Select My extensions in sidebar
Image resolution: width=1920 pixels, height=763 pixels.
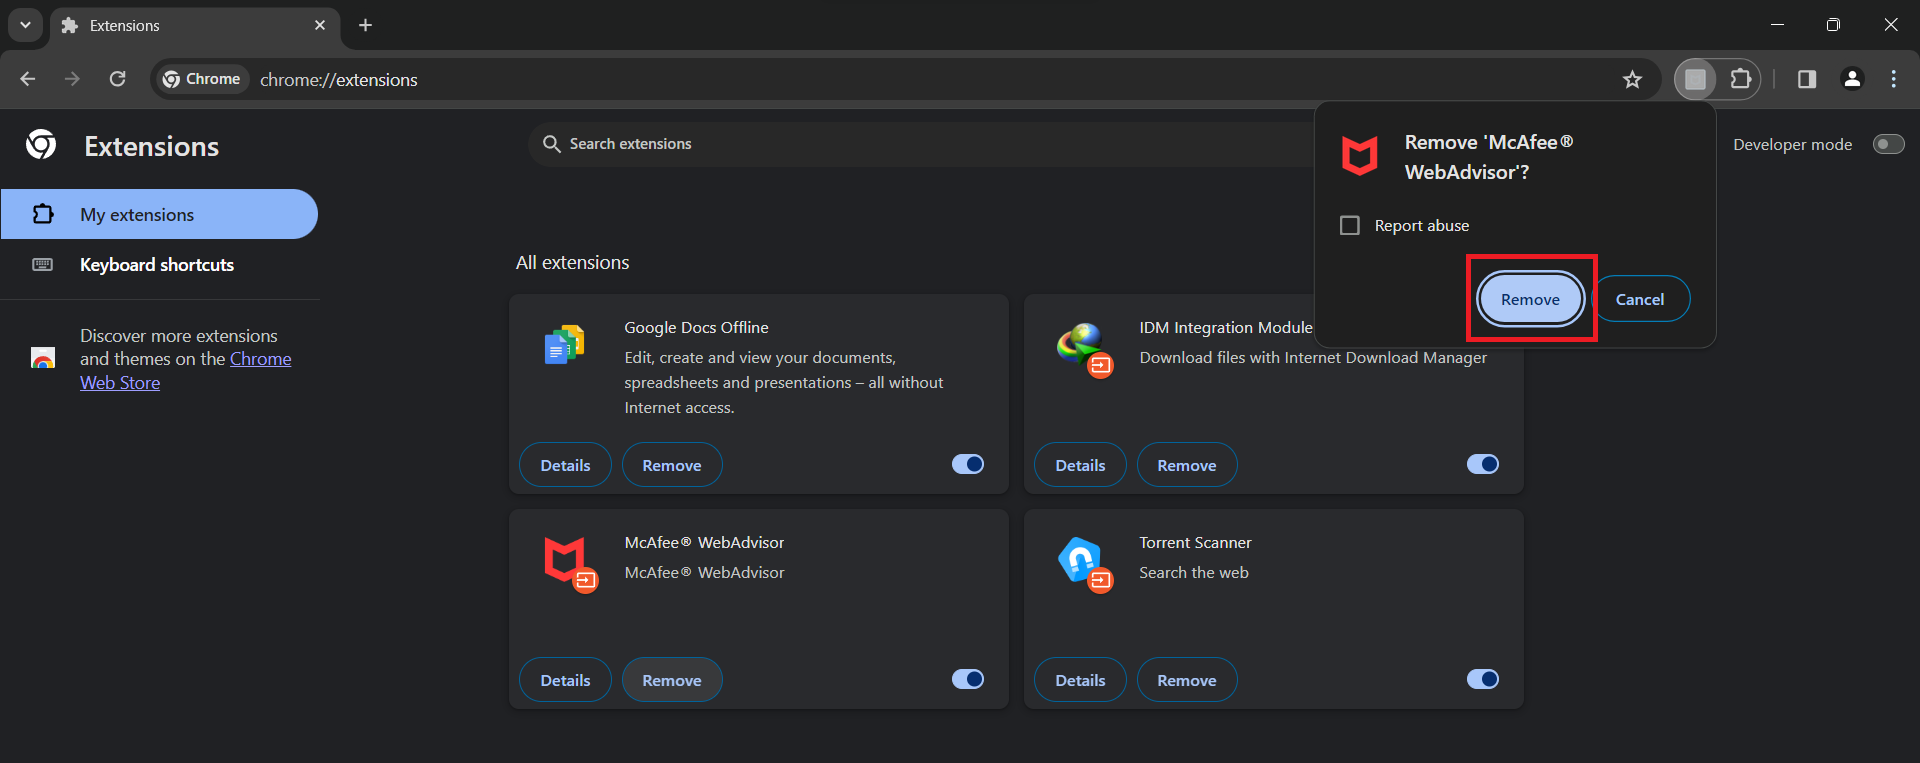[137, 215]
